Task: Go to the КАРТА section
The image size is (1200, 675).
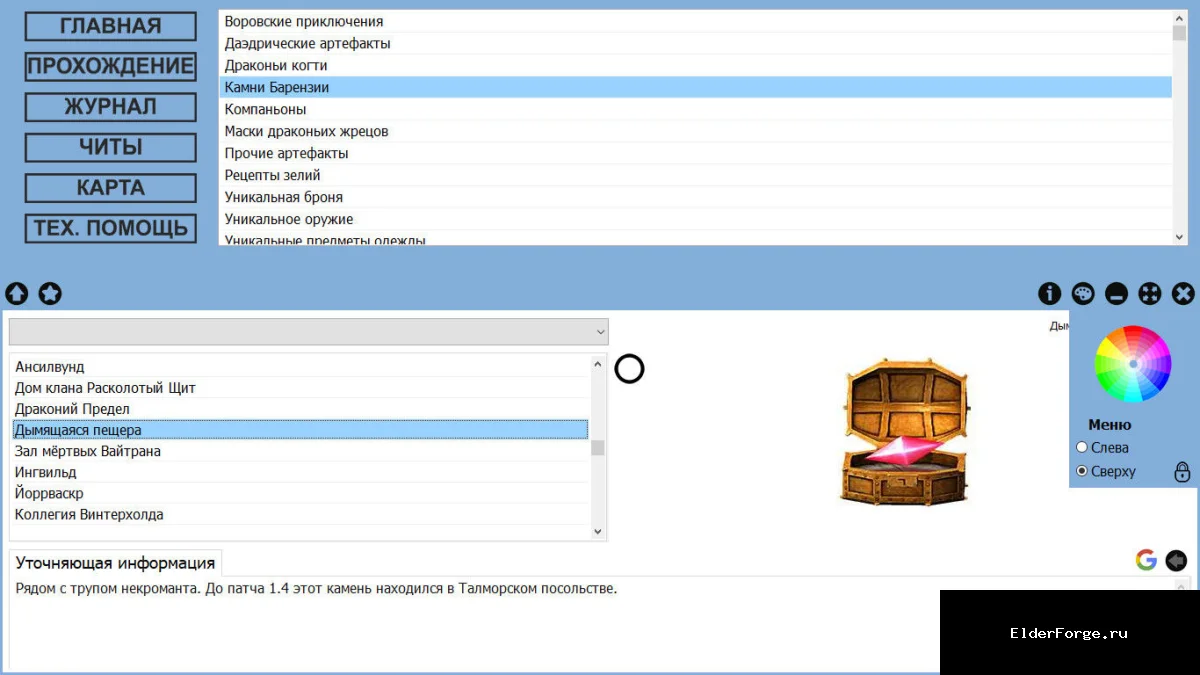Action: [110, 188]
